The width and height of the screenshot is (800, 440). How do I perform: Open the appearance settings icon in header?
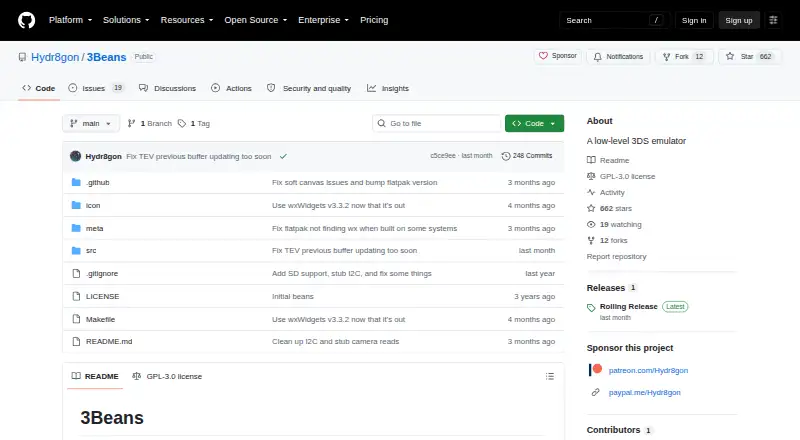pyautogui.click(x=773, y=20)
